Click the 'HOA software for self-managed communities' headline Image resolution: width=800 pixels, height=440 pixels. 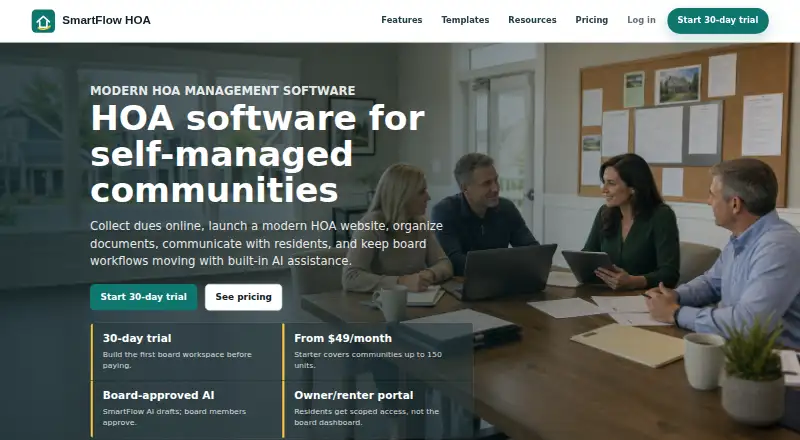(x=258, y=154)
